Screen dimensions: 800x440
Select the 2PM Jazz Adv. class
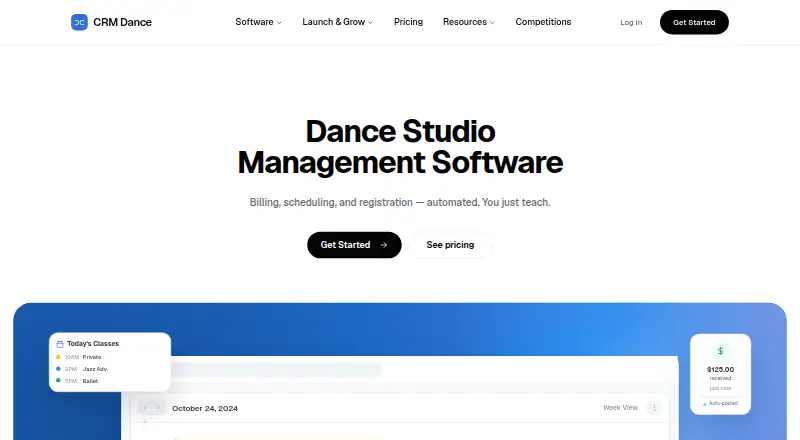point(82,369)
